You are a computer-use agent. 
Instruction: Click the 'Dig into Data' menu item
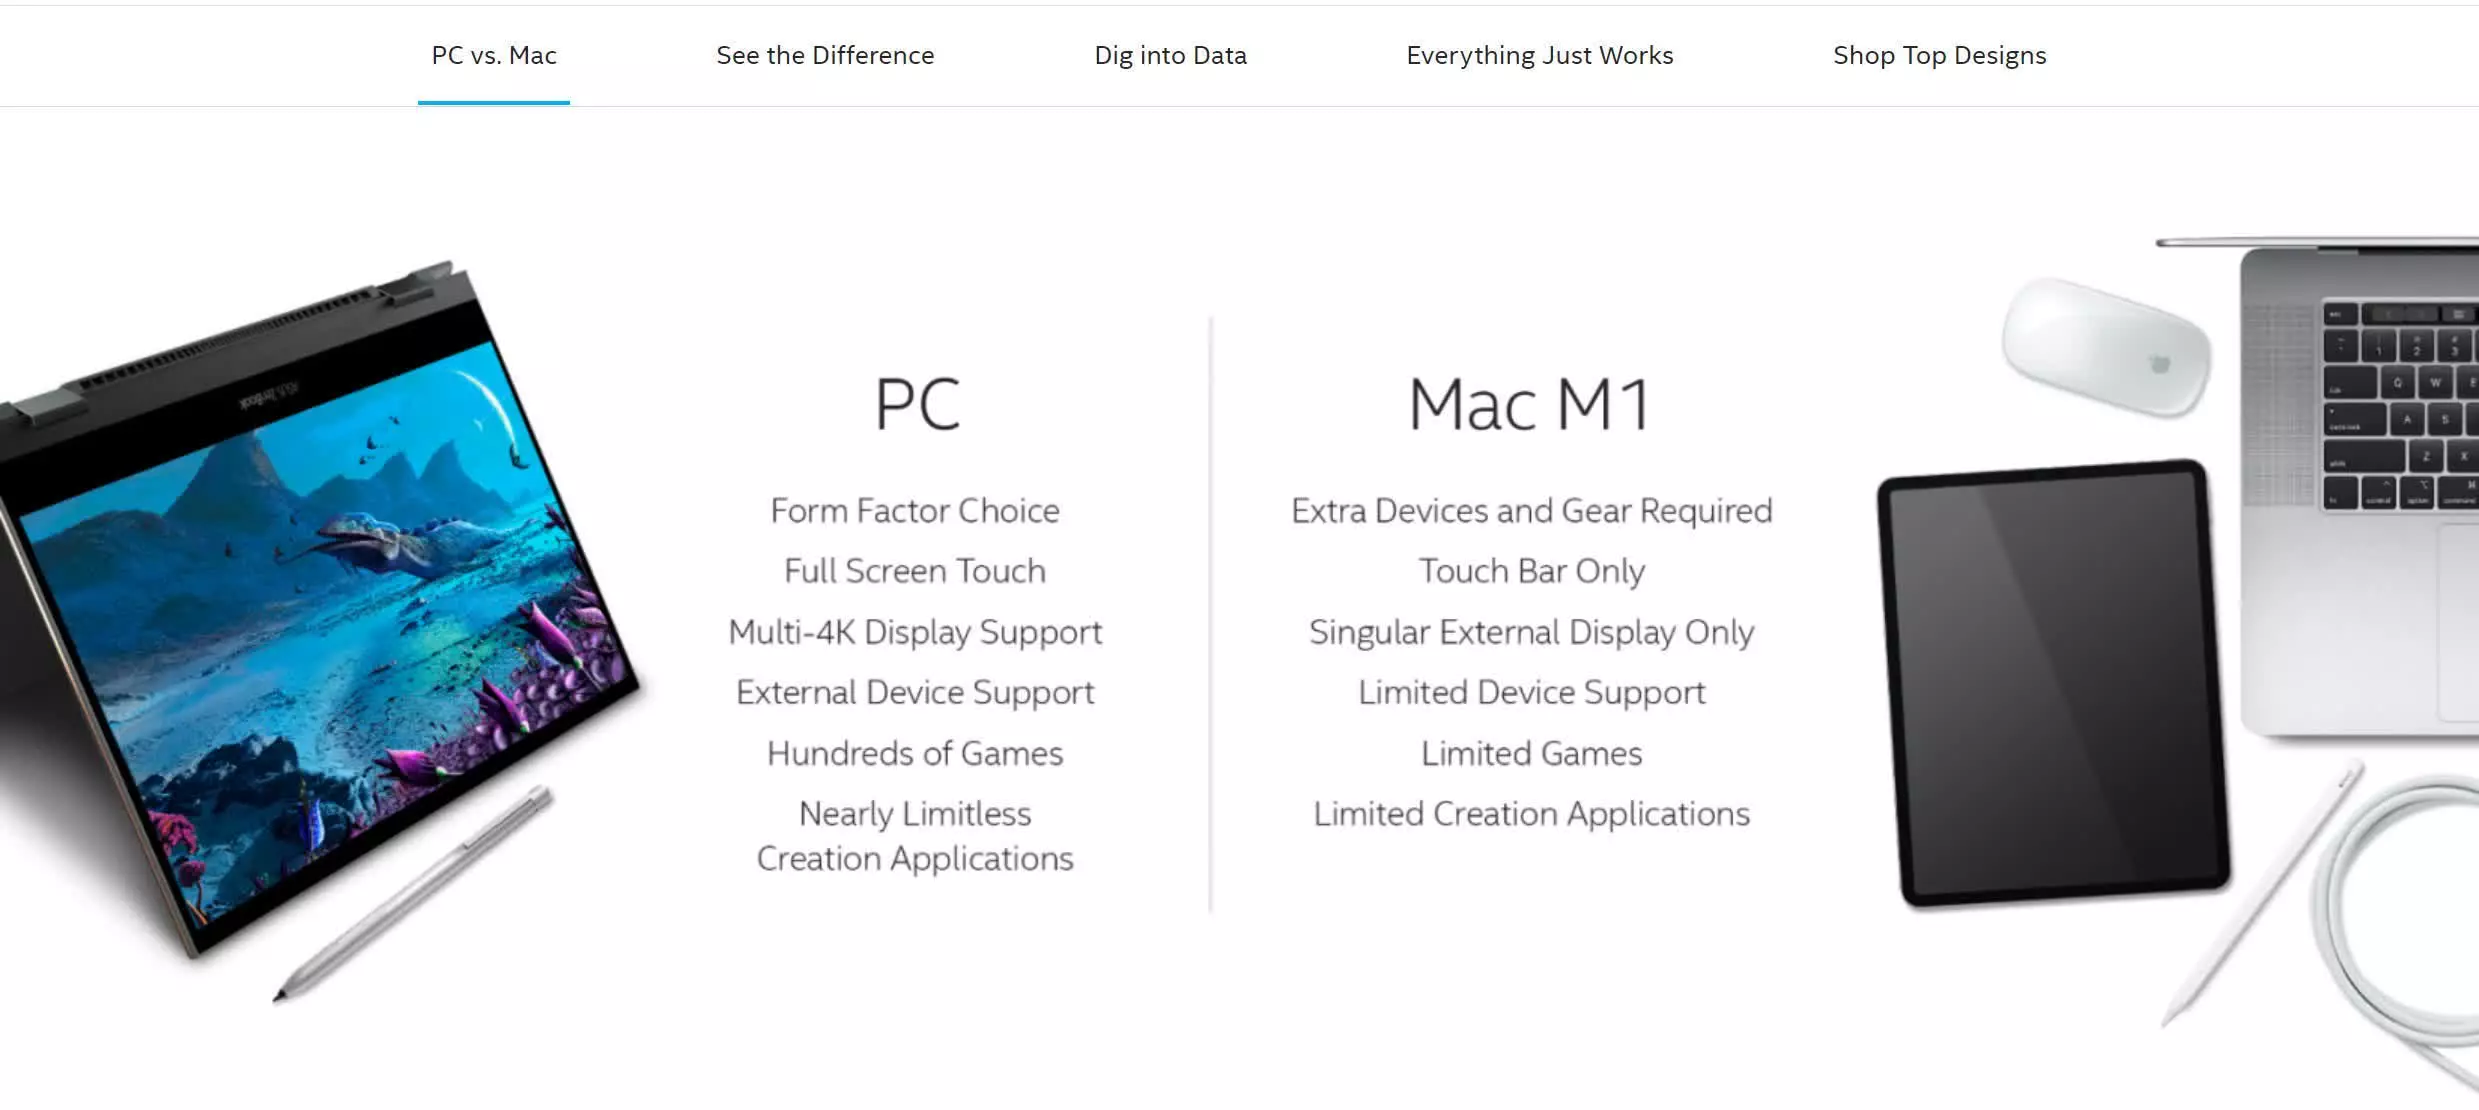(1170, 55)
